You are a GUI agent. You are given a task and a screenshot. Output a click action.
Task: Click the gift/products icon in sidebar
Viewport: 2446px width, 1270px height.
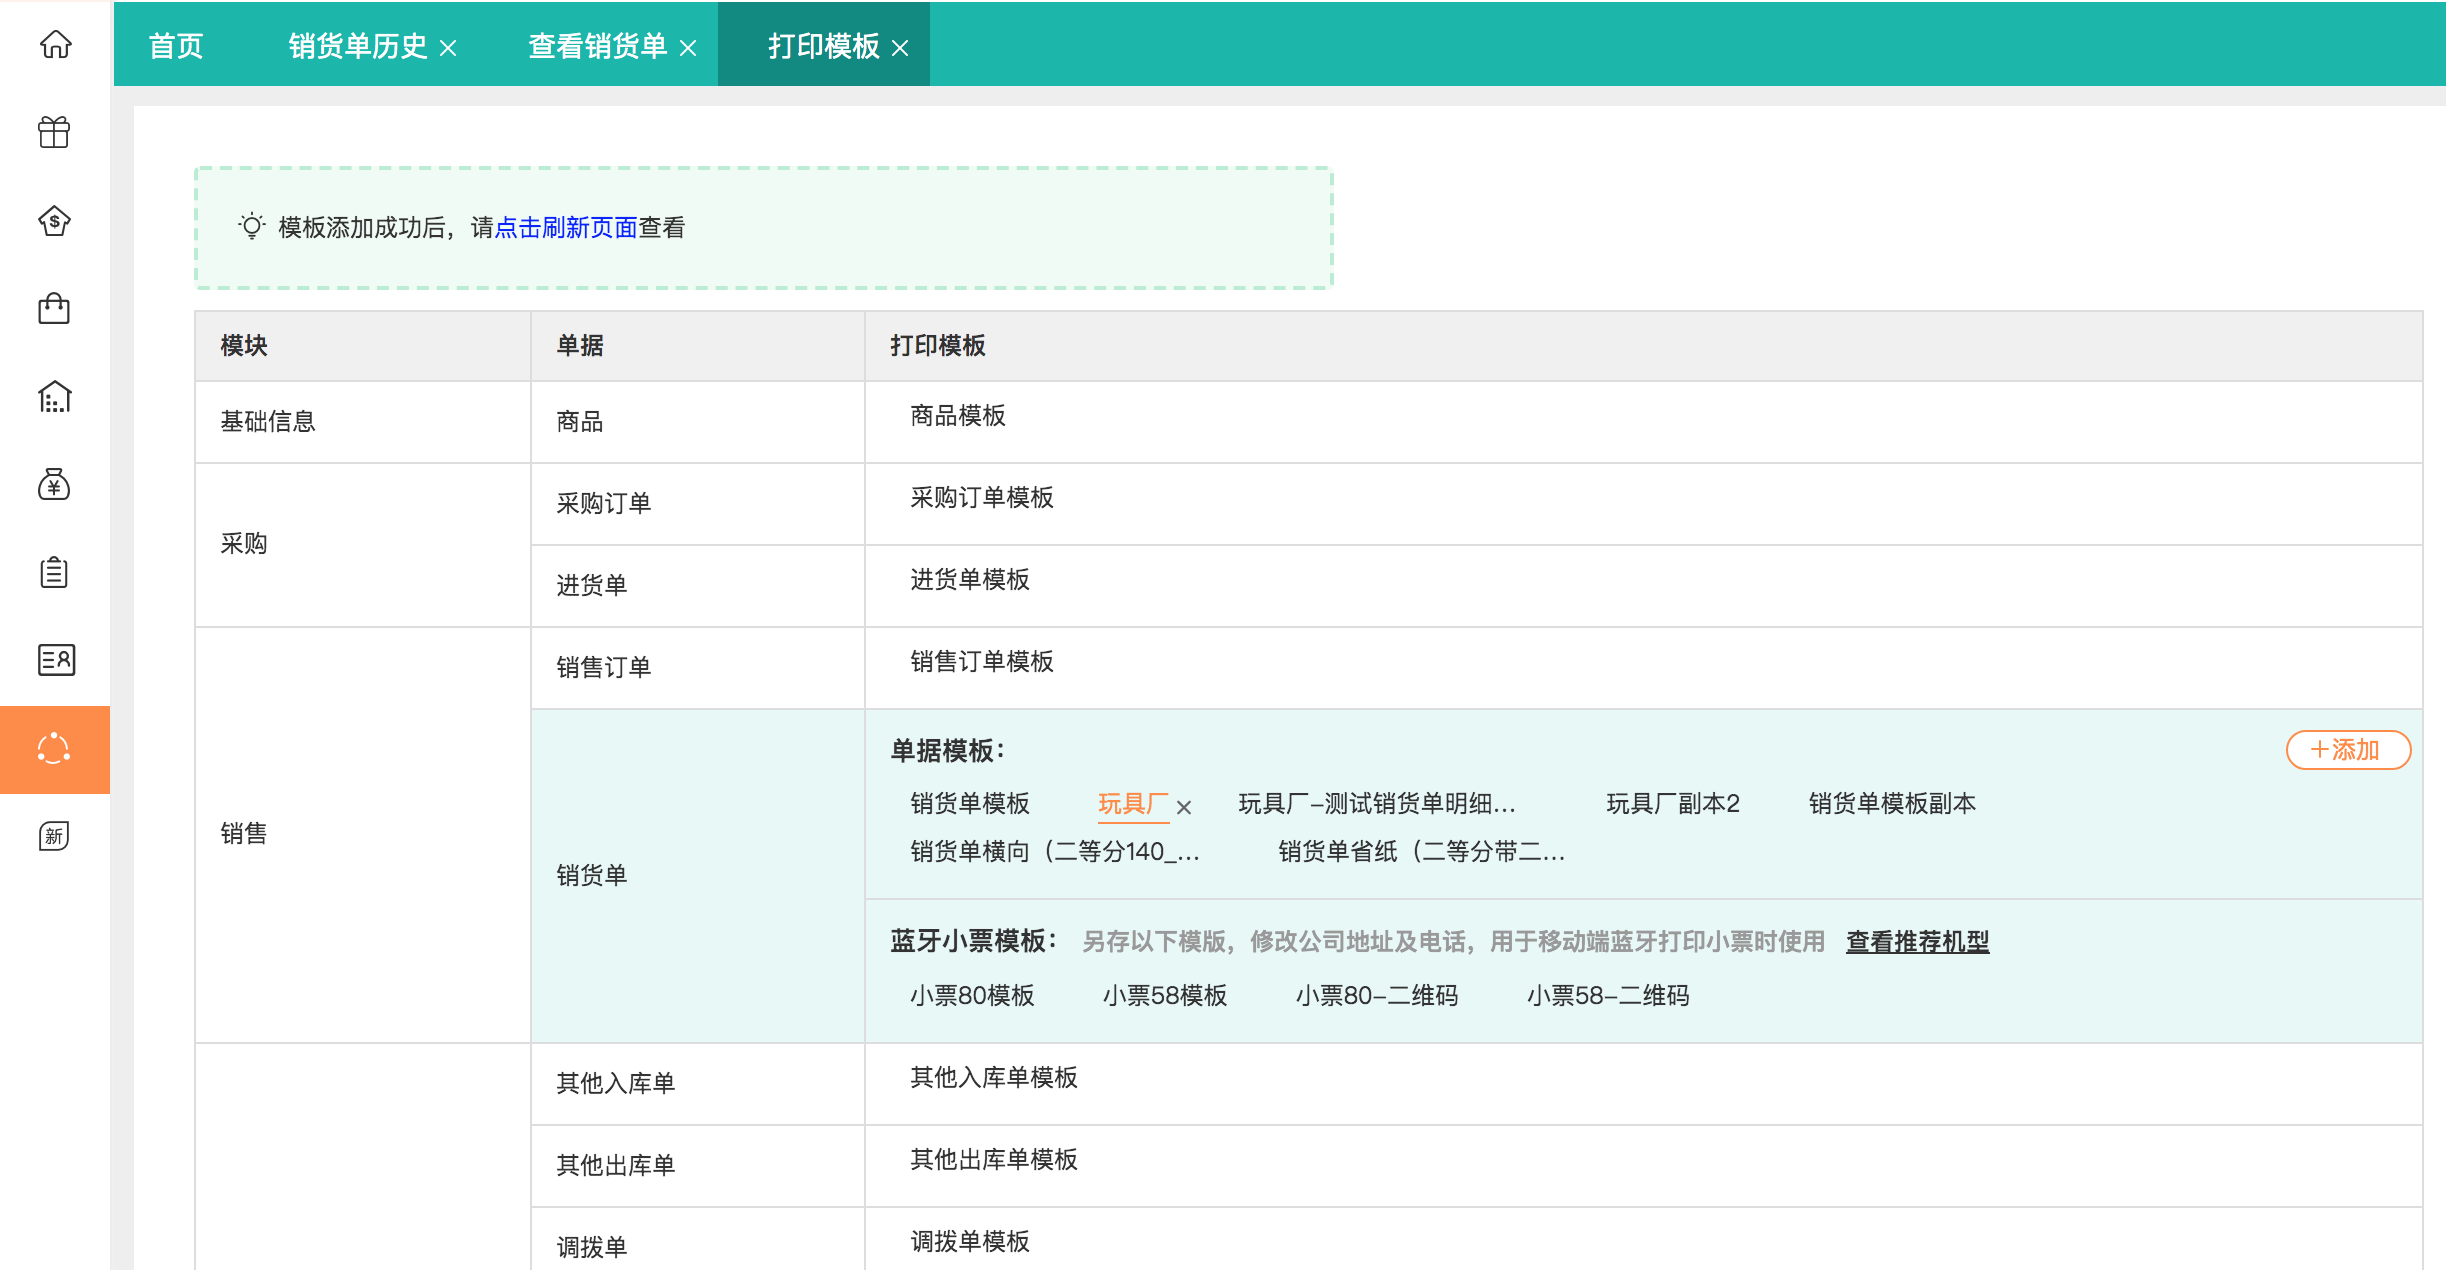click(55, 133)
